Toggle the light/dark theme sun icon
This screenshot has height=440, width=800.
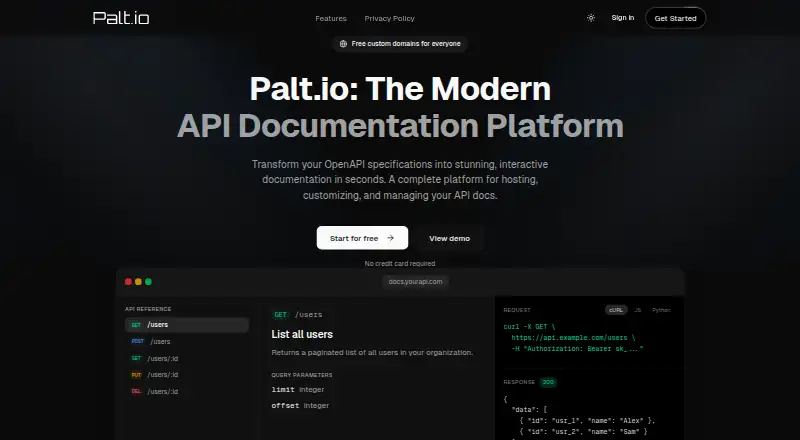591,18
